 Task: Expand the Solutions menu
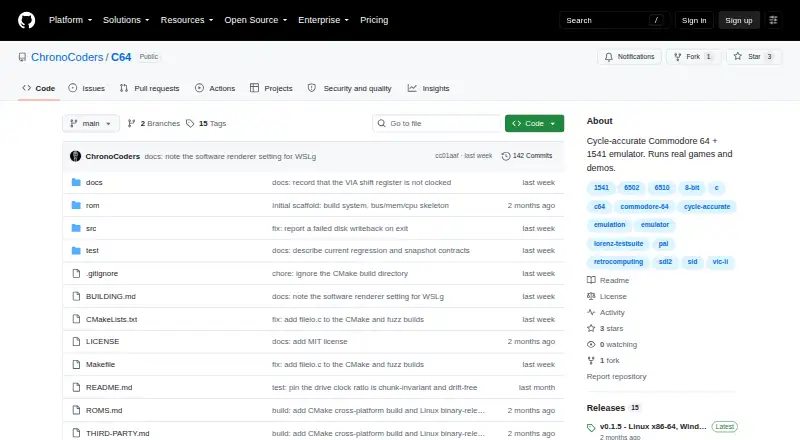tap(126, 20)
